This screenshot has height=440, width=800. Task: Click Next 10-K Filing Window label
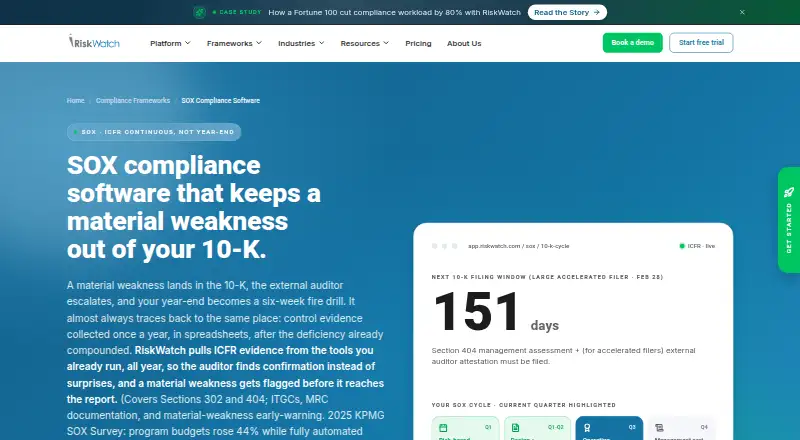[547, 277]
